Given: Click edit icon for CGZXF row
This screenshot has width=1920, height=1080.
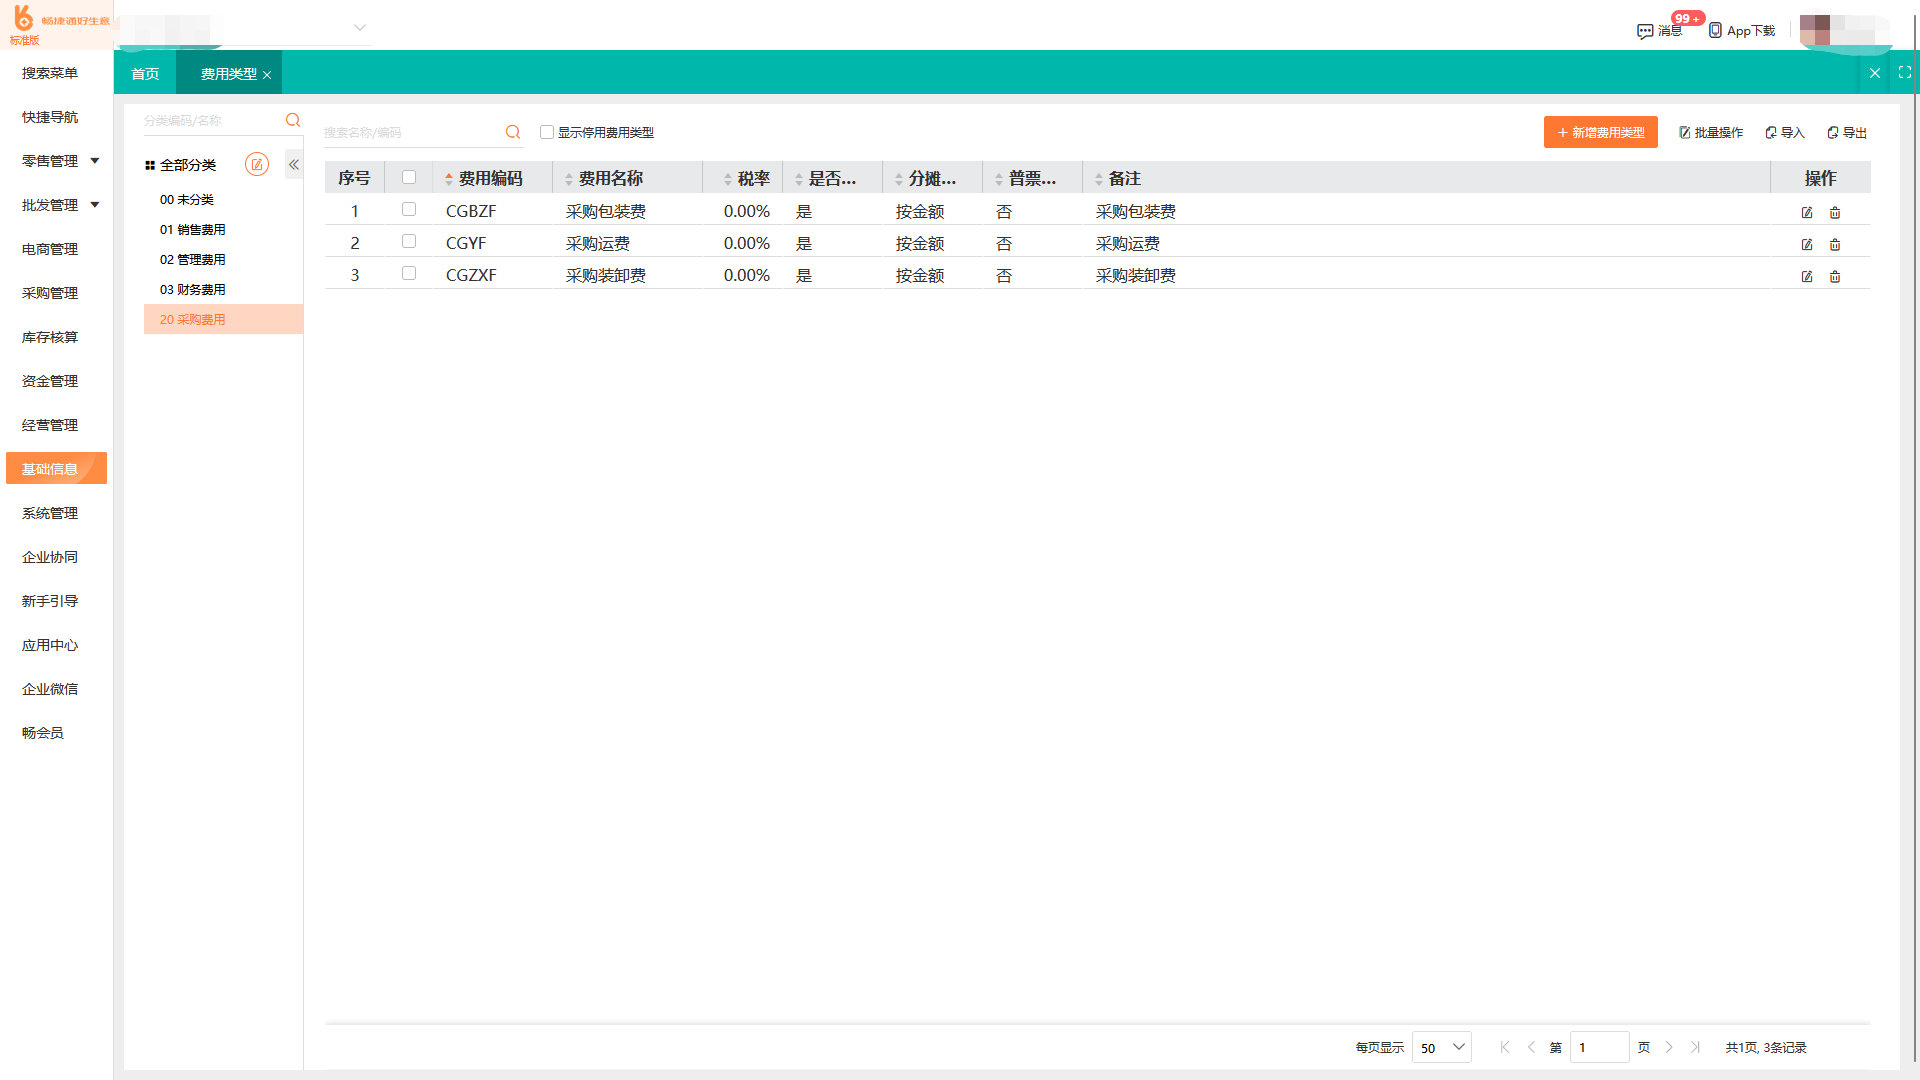Looking at the screenshot, I should coord(1807,274).
